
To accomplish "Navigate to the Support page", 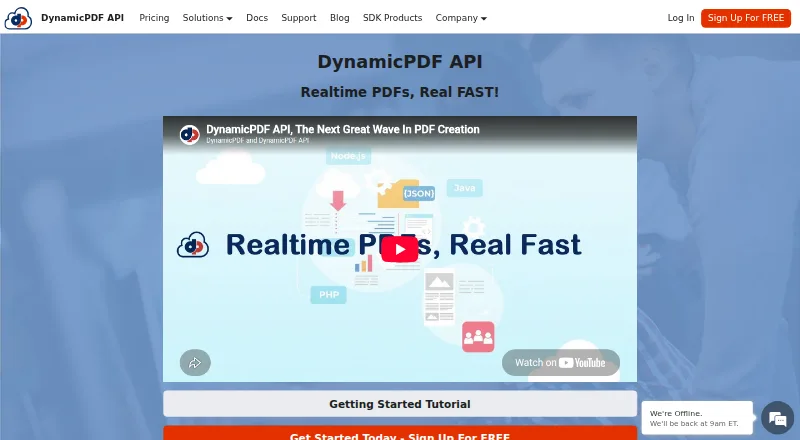I will 298,18.
